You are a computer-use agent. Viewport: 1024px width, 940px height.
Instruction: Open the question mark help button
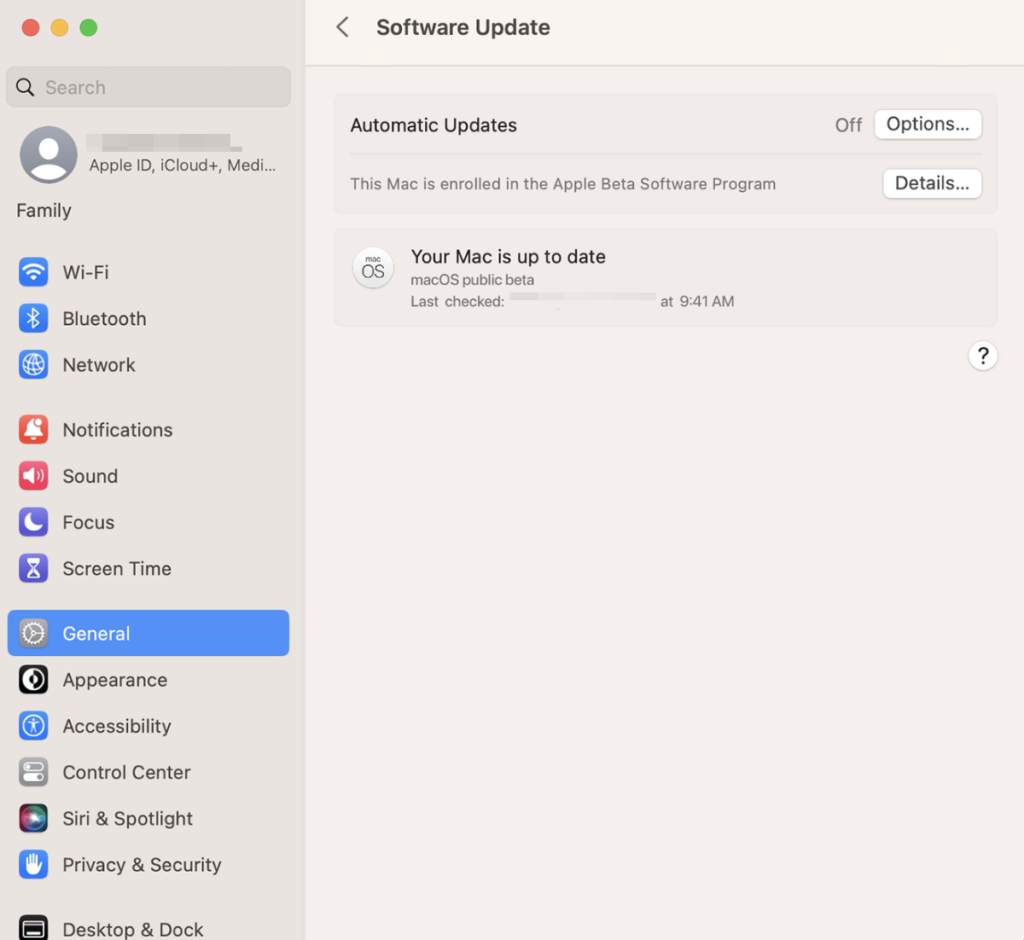(x=982, y=356)
